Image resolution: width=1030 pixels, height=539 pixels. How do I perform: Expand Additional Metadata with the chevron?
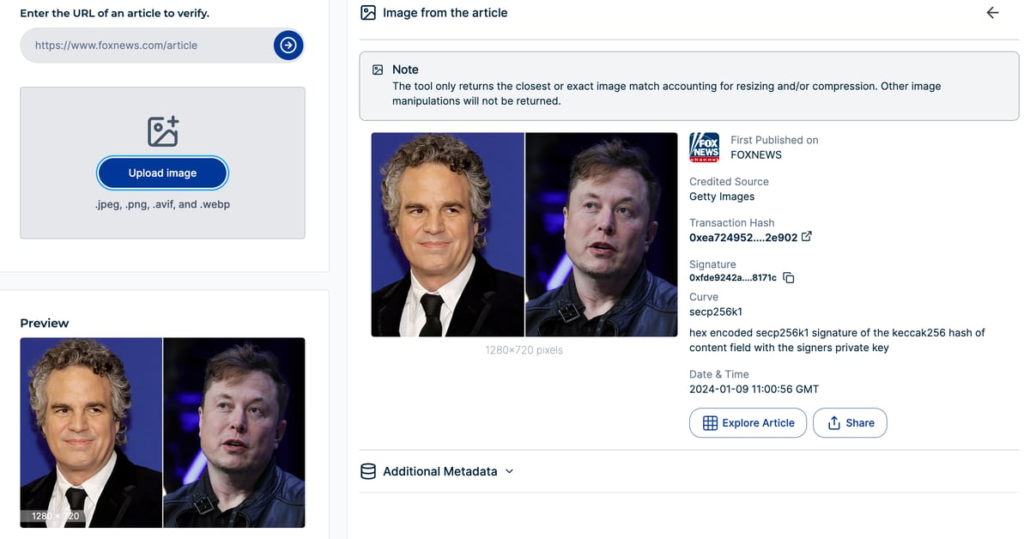[509, 471]
